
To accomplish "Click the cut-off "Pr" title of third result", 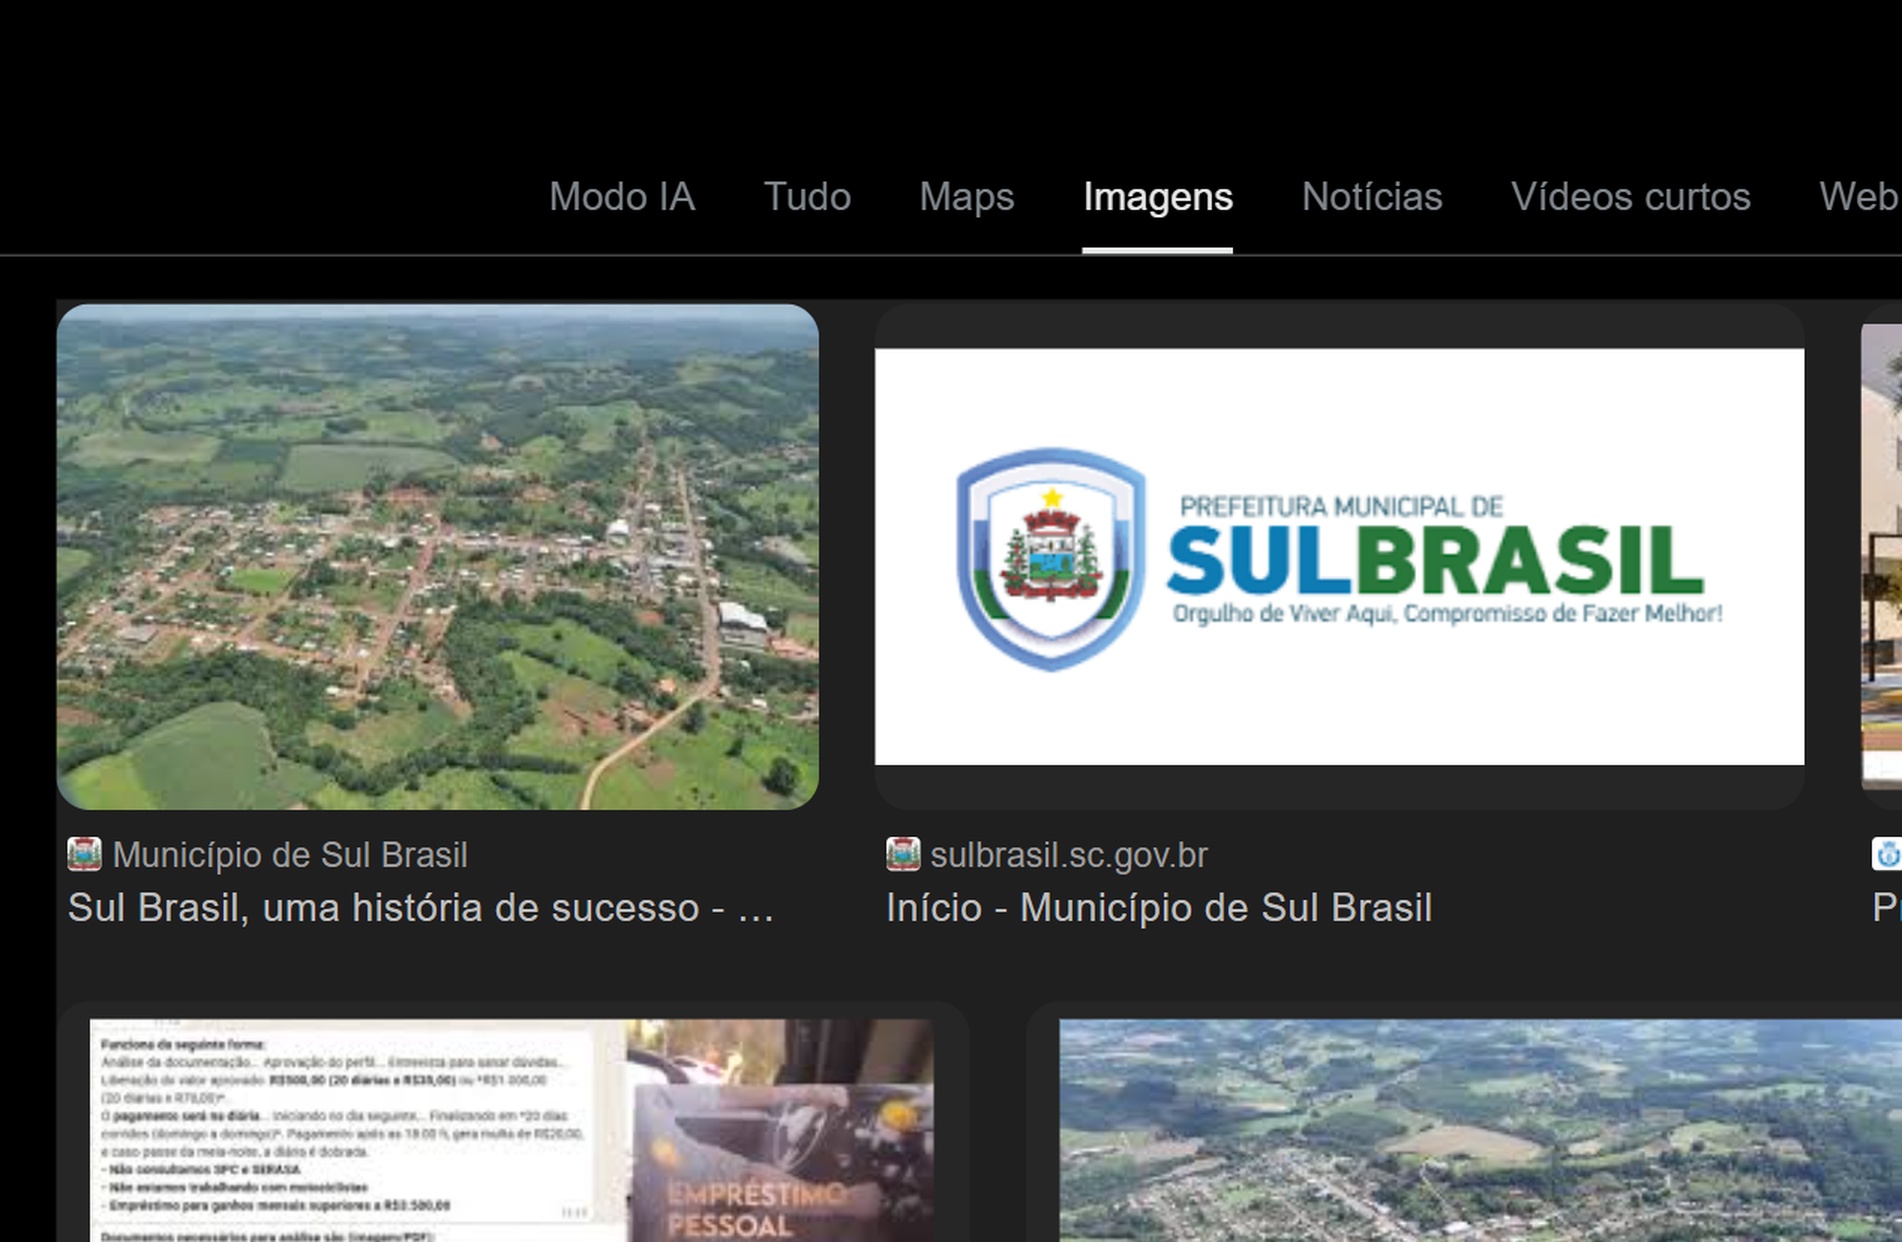I will pos(1885,908).
